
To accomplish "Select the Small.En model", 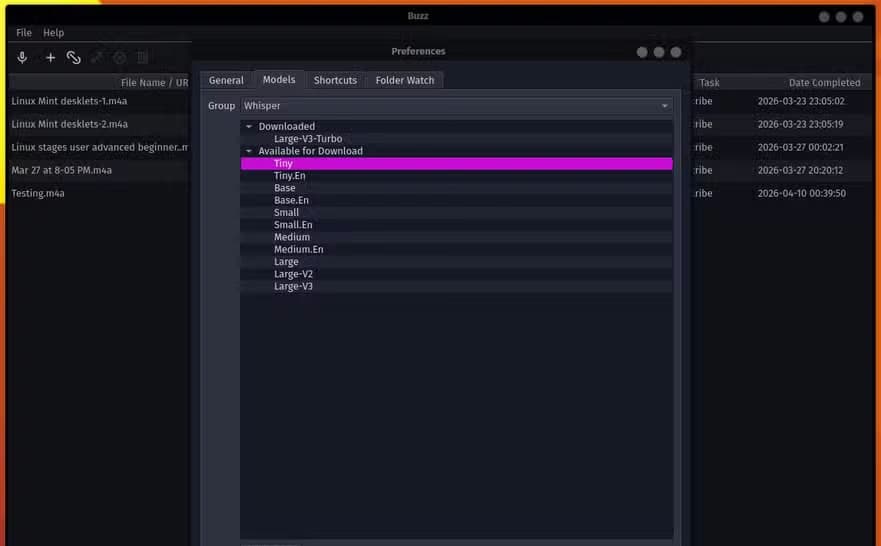I will click(456, 225).
